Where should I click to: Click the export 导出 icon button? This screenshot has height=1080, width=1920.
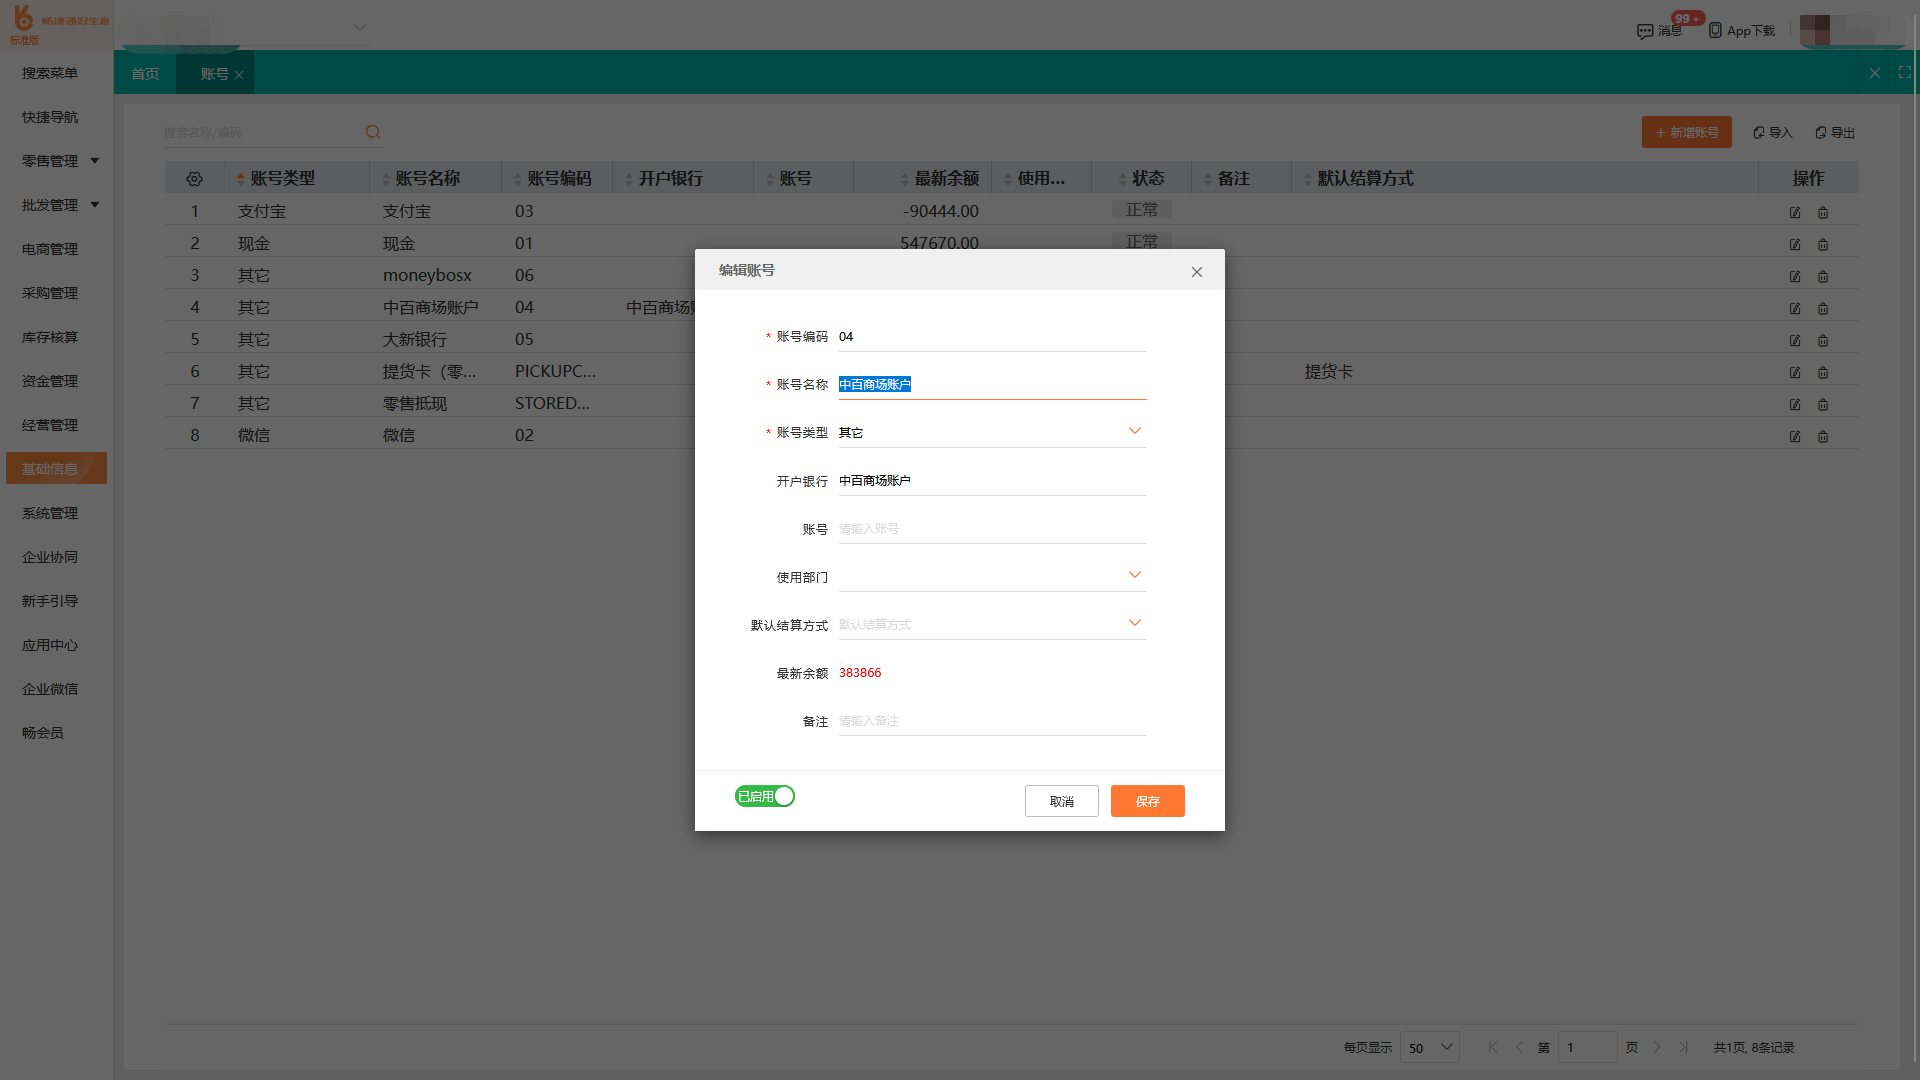(1836, 132)
